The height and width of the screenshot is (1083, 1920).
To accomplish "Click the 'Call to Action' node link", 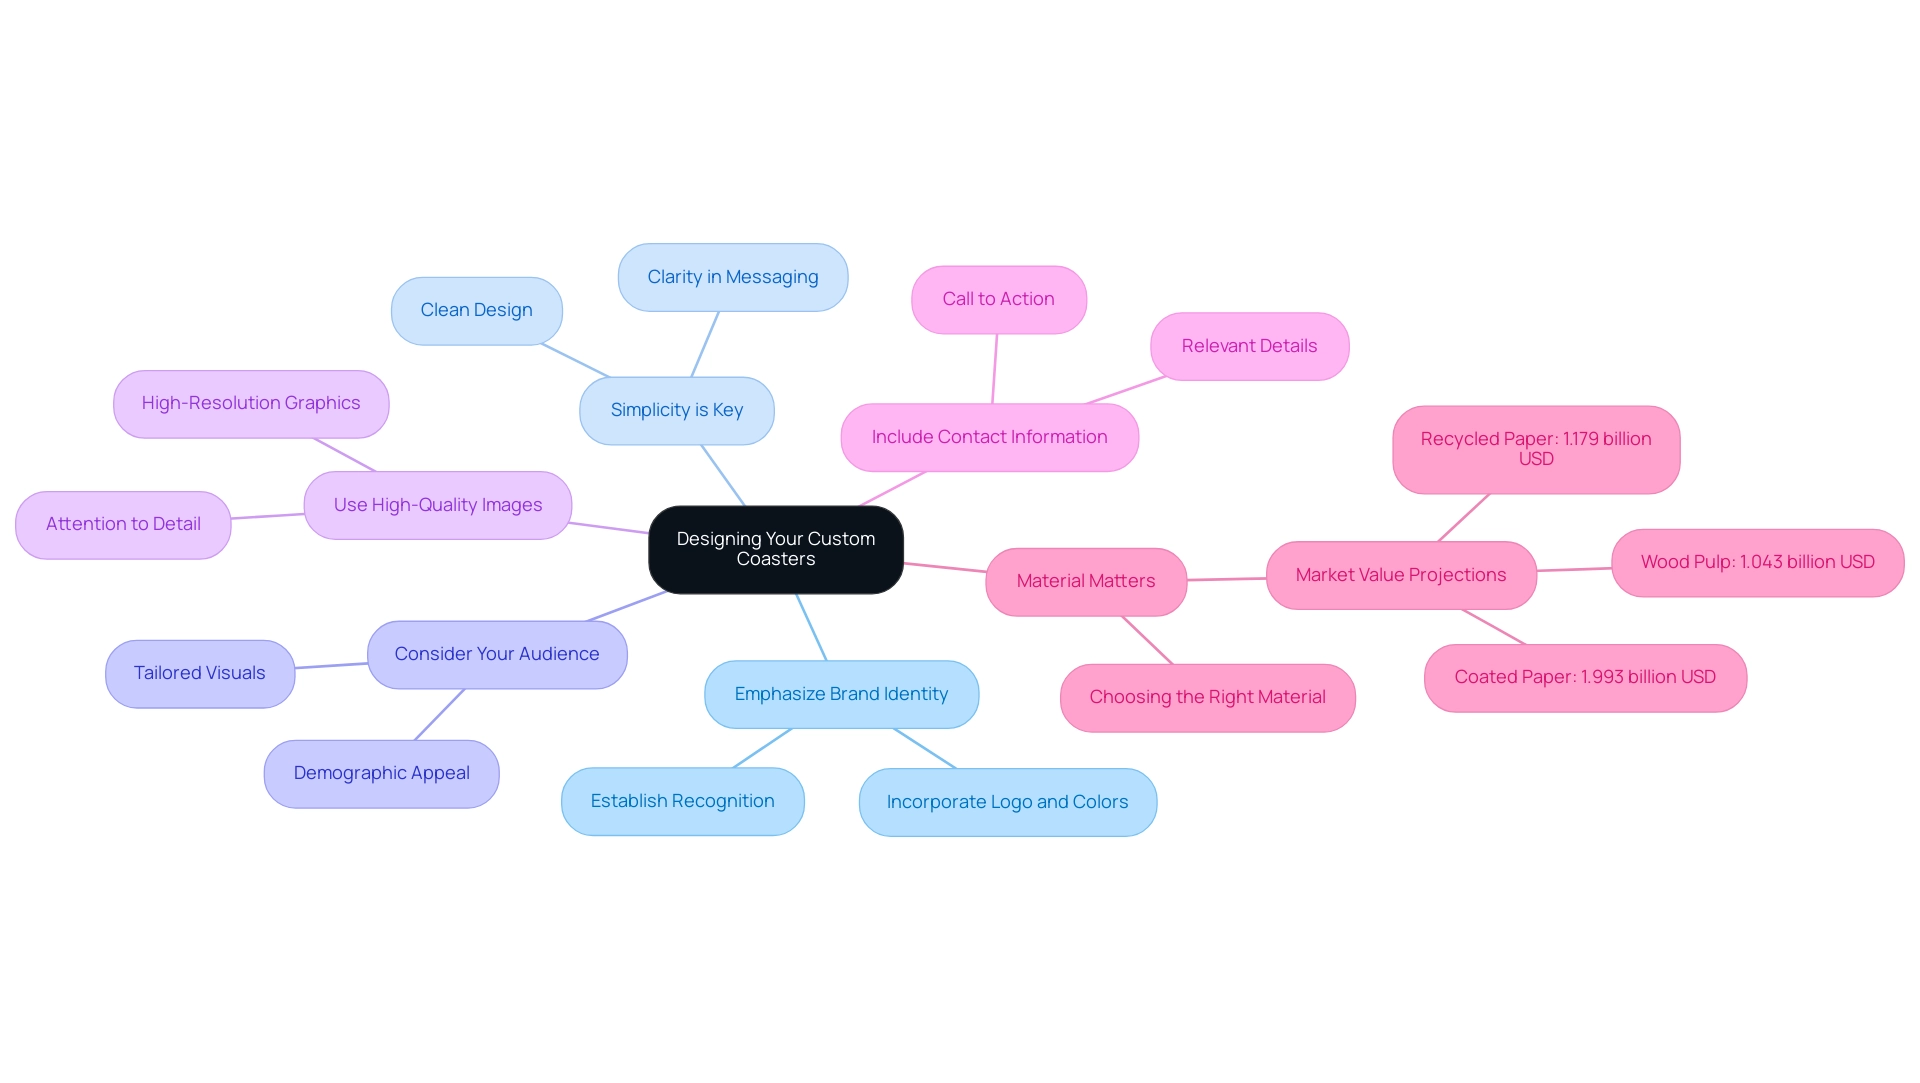I will [x=998, y=297].
